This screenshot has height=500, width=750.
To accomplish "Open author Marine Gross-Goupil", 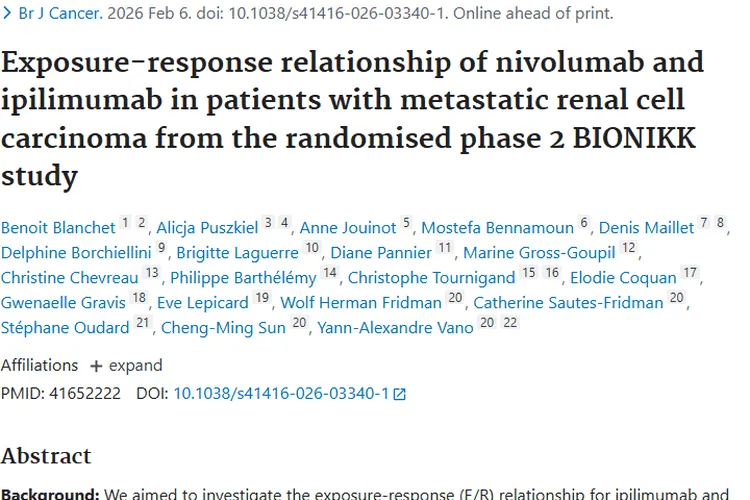I will click(539, 252).
